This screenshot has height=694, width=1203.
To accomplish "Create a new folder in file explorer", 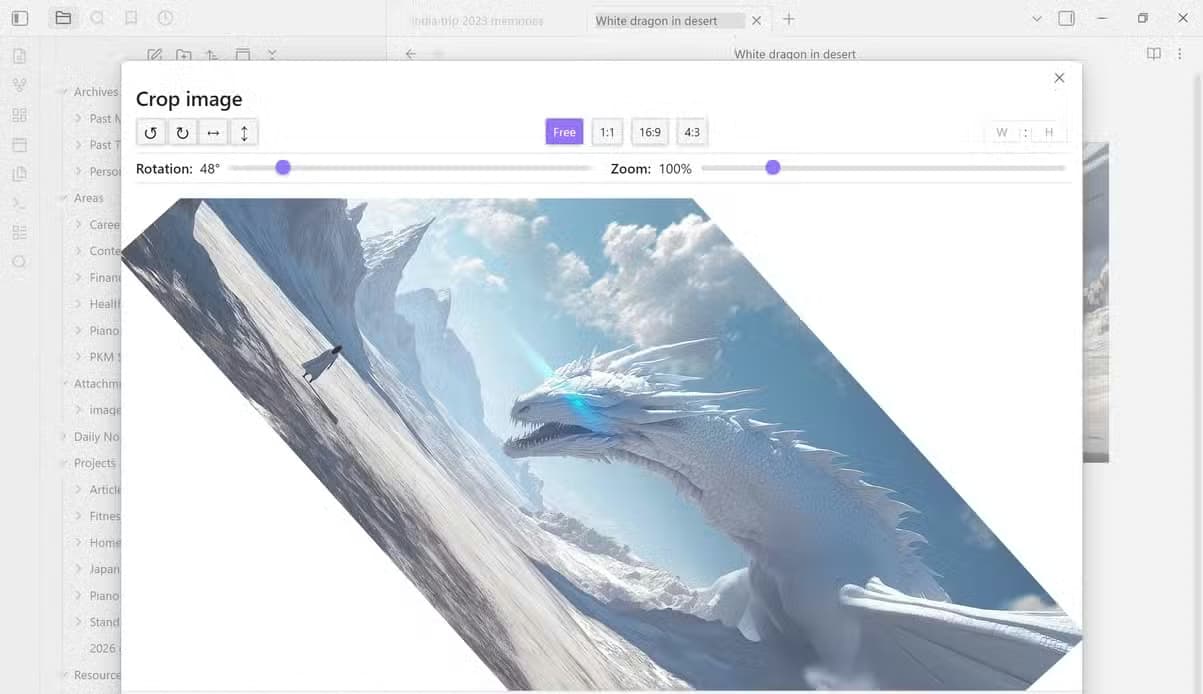I will click(x=183, y=55).
